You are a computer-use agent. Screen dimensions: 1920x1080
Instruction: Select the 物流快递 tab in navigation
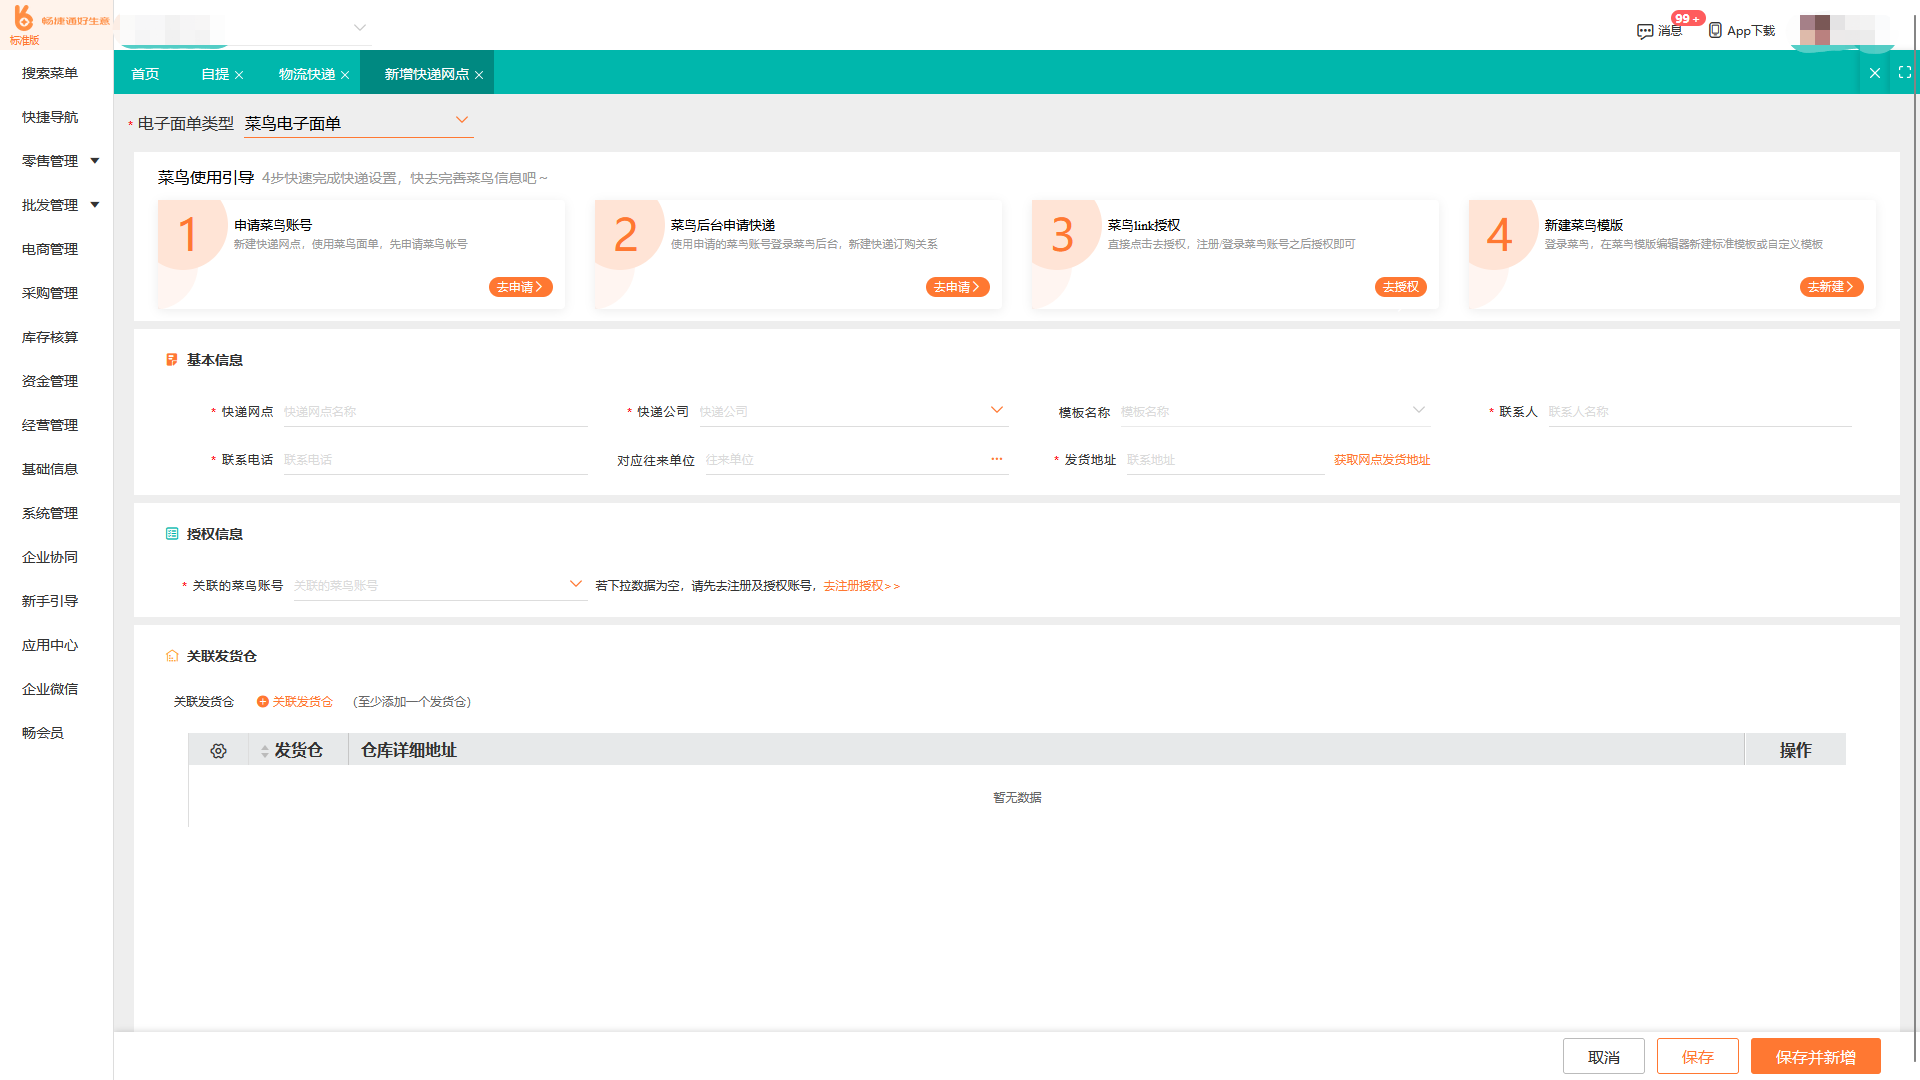[305, 73]
